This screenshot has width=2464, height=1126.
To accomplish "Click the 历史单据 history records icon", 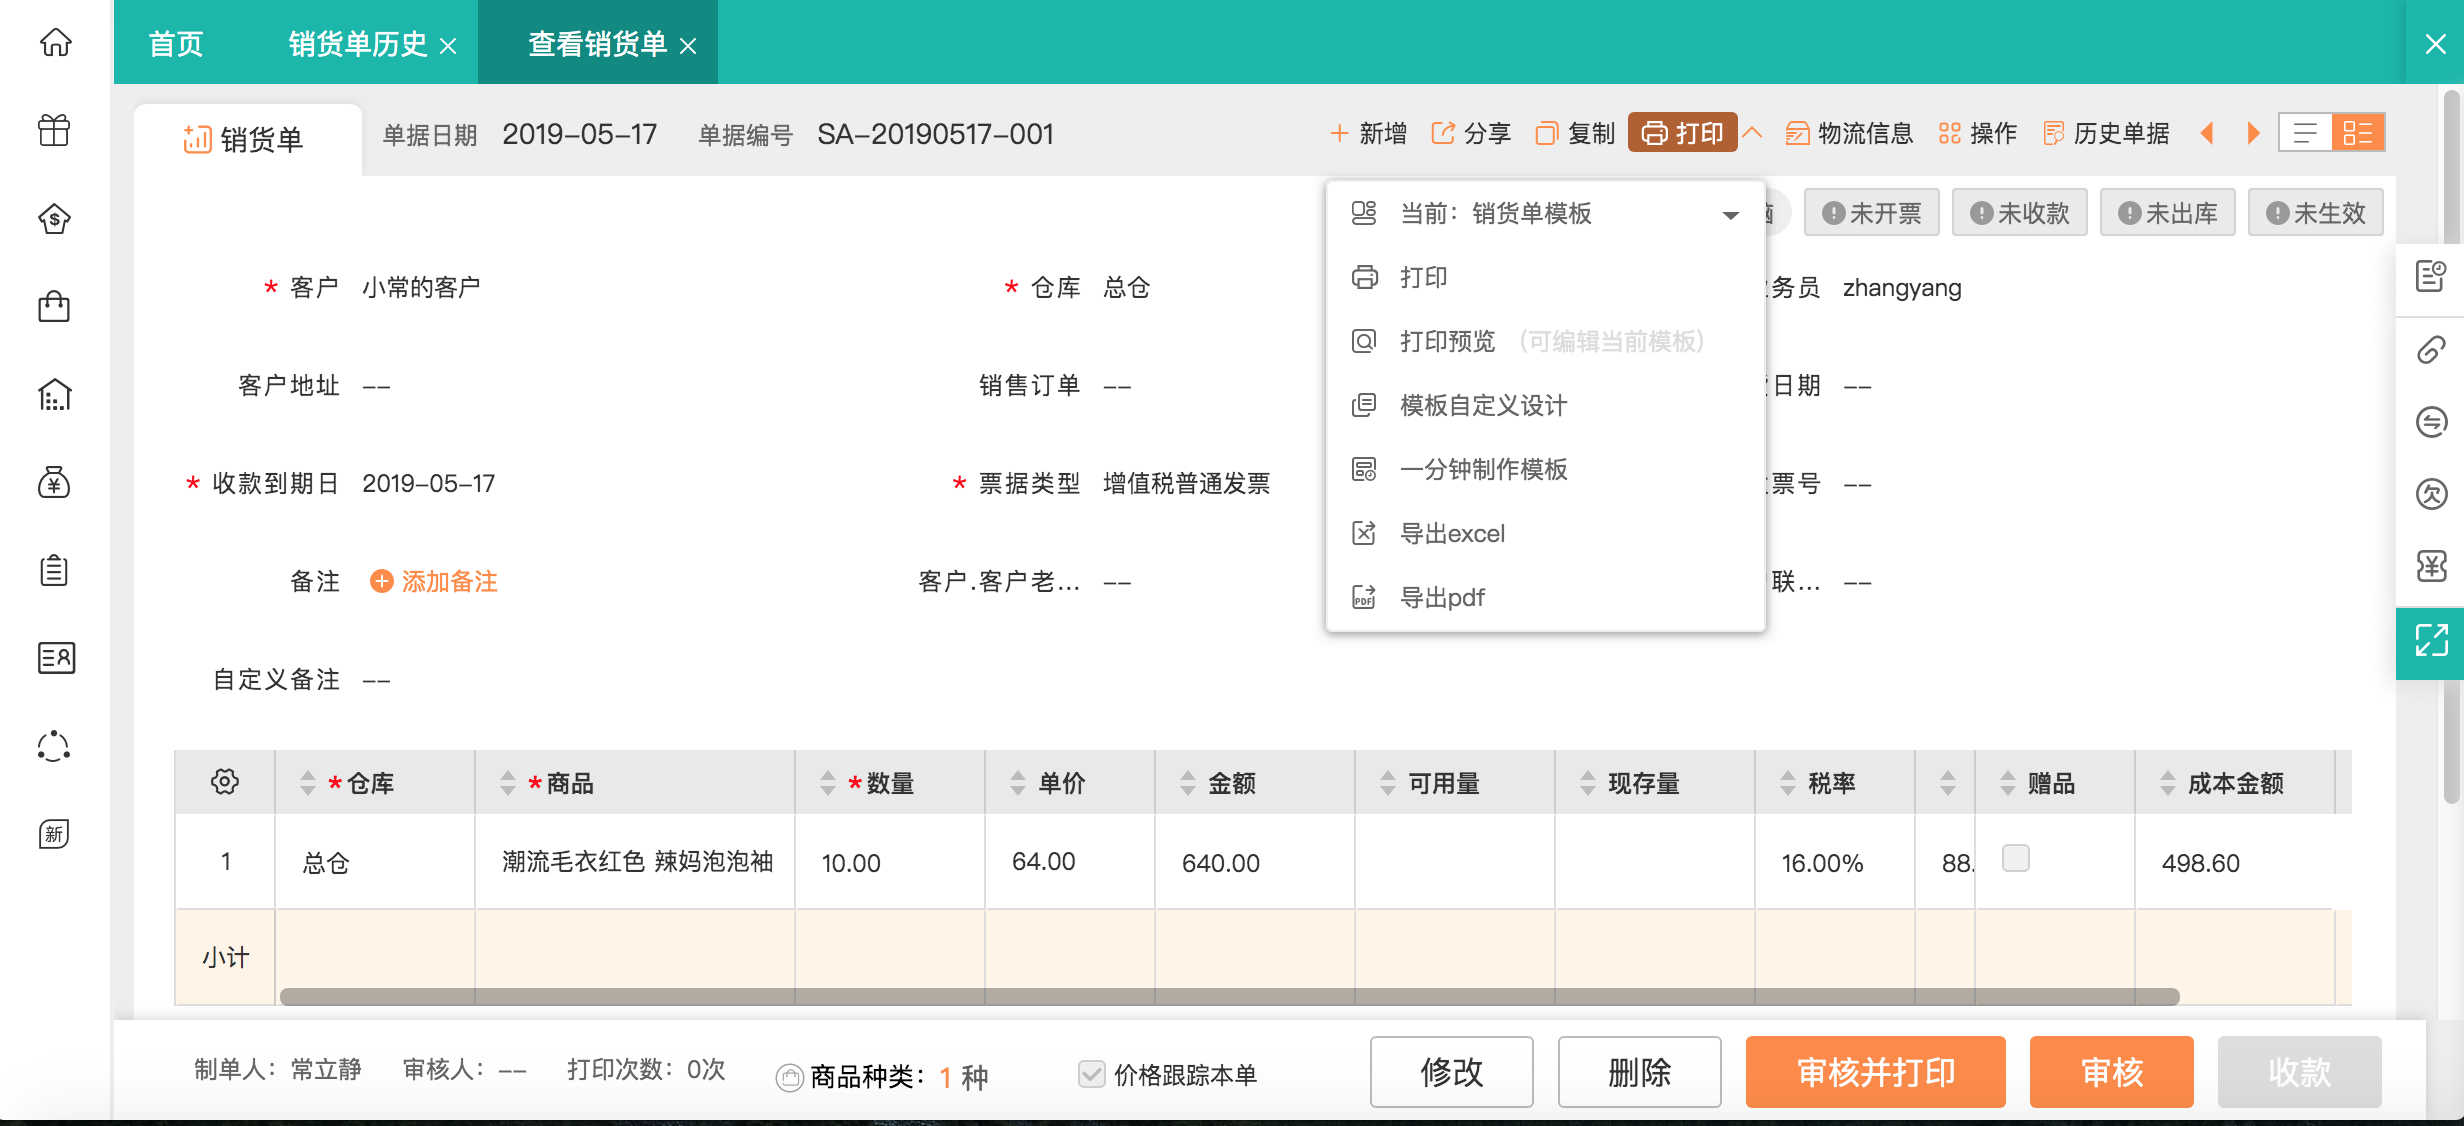I will (x=2054, y=132).
